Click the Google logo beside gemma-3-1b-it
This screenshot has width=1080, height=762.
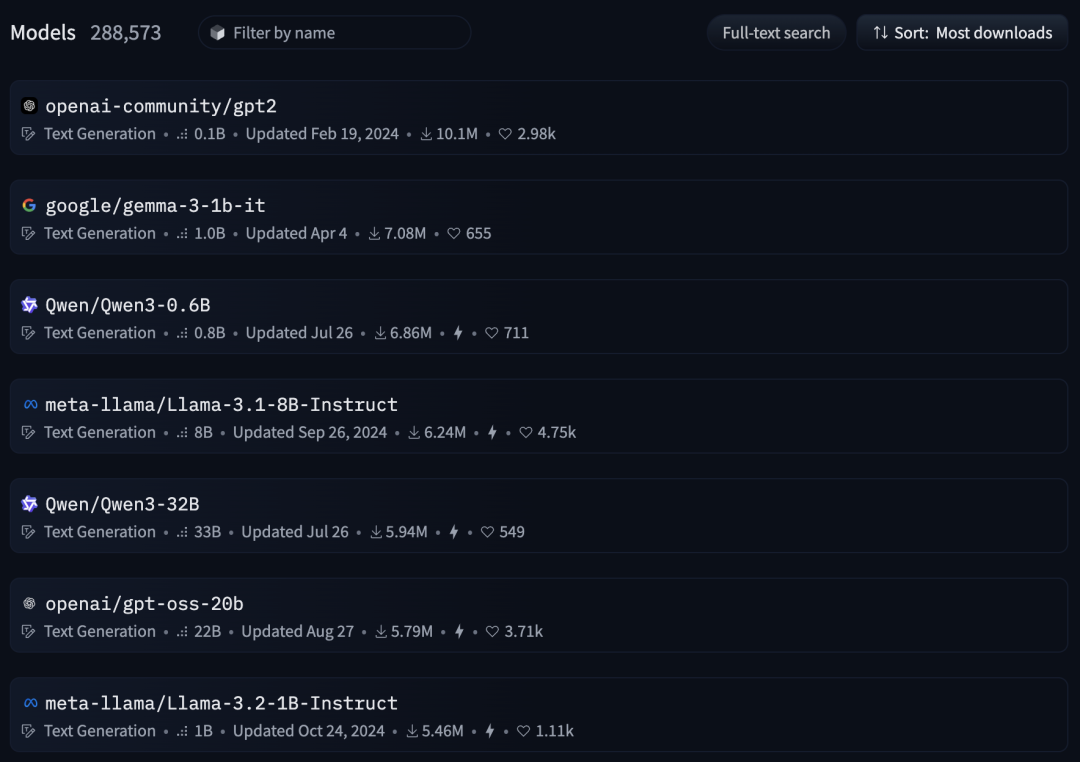(29, 205)
